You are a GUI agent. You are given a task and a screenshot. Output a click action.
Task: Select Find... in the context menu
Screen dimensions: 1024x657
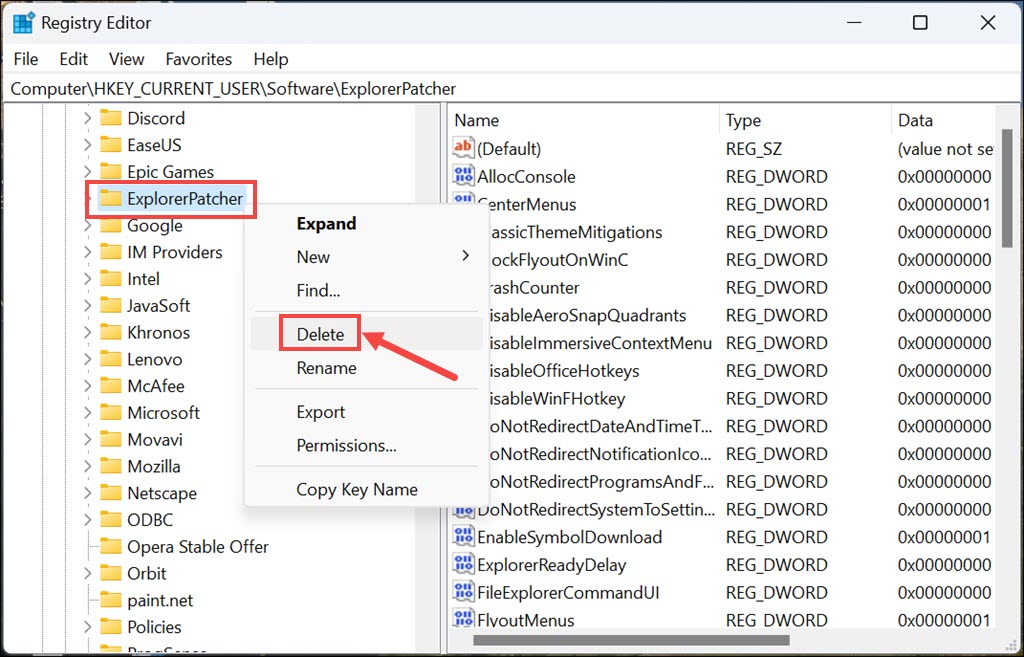366,290
